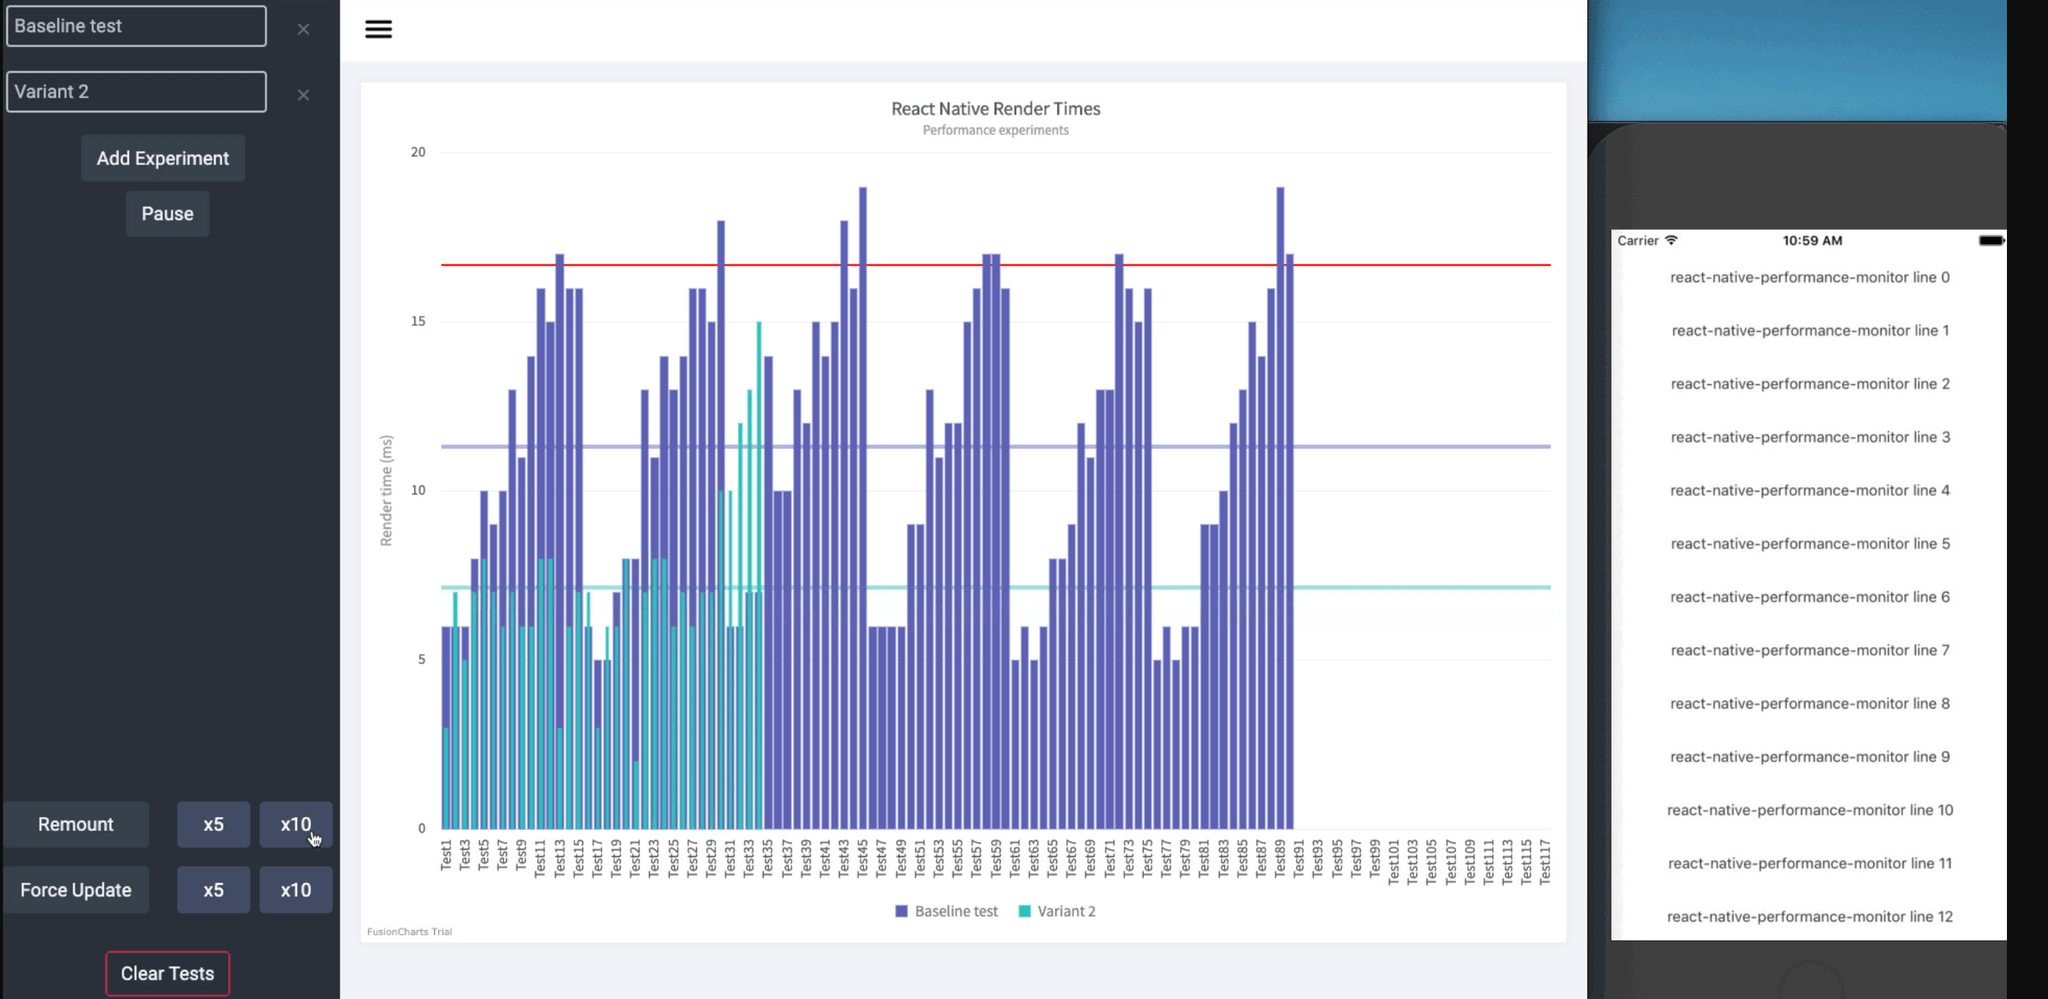Run Force Update x10
The image size is (2048, 999).
click(295, 890)
